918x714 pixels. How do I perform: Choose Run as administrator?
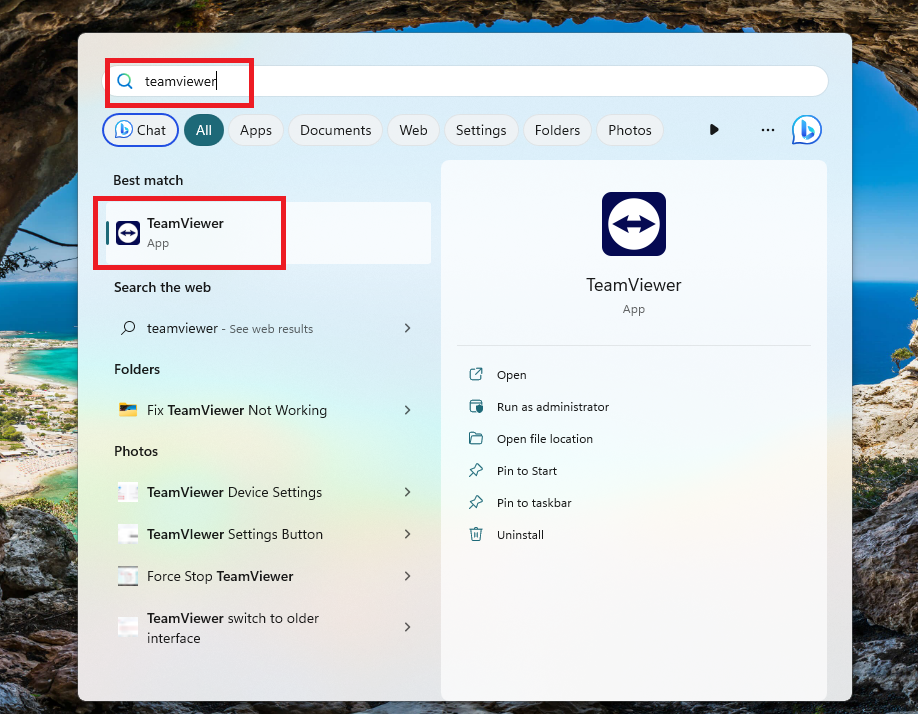pyautogui.click(x=553, y=407)
